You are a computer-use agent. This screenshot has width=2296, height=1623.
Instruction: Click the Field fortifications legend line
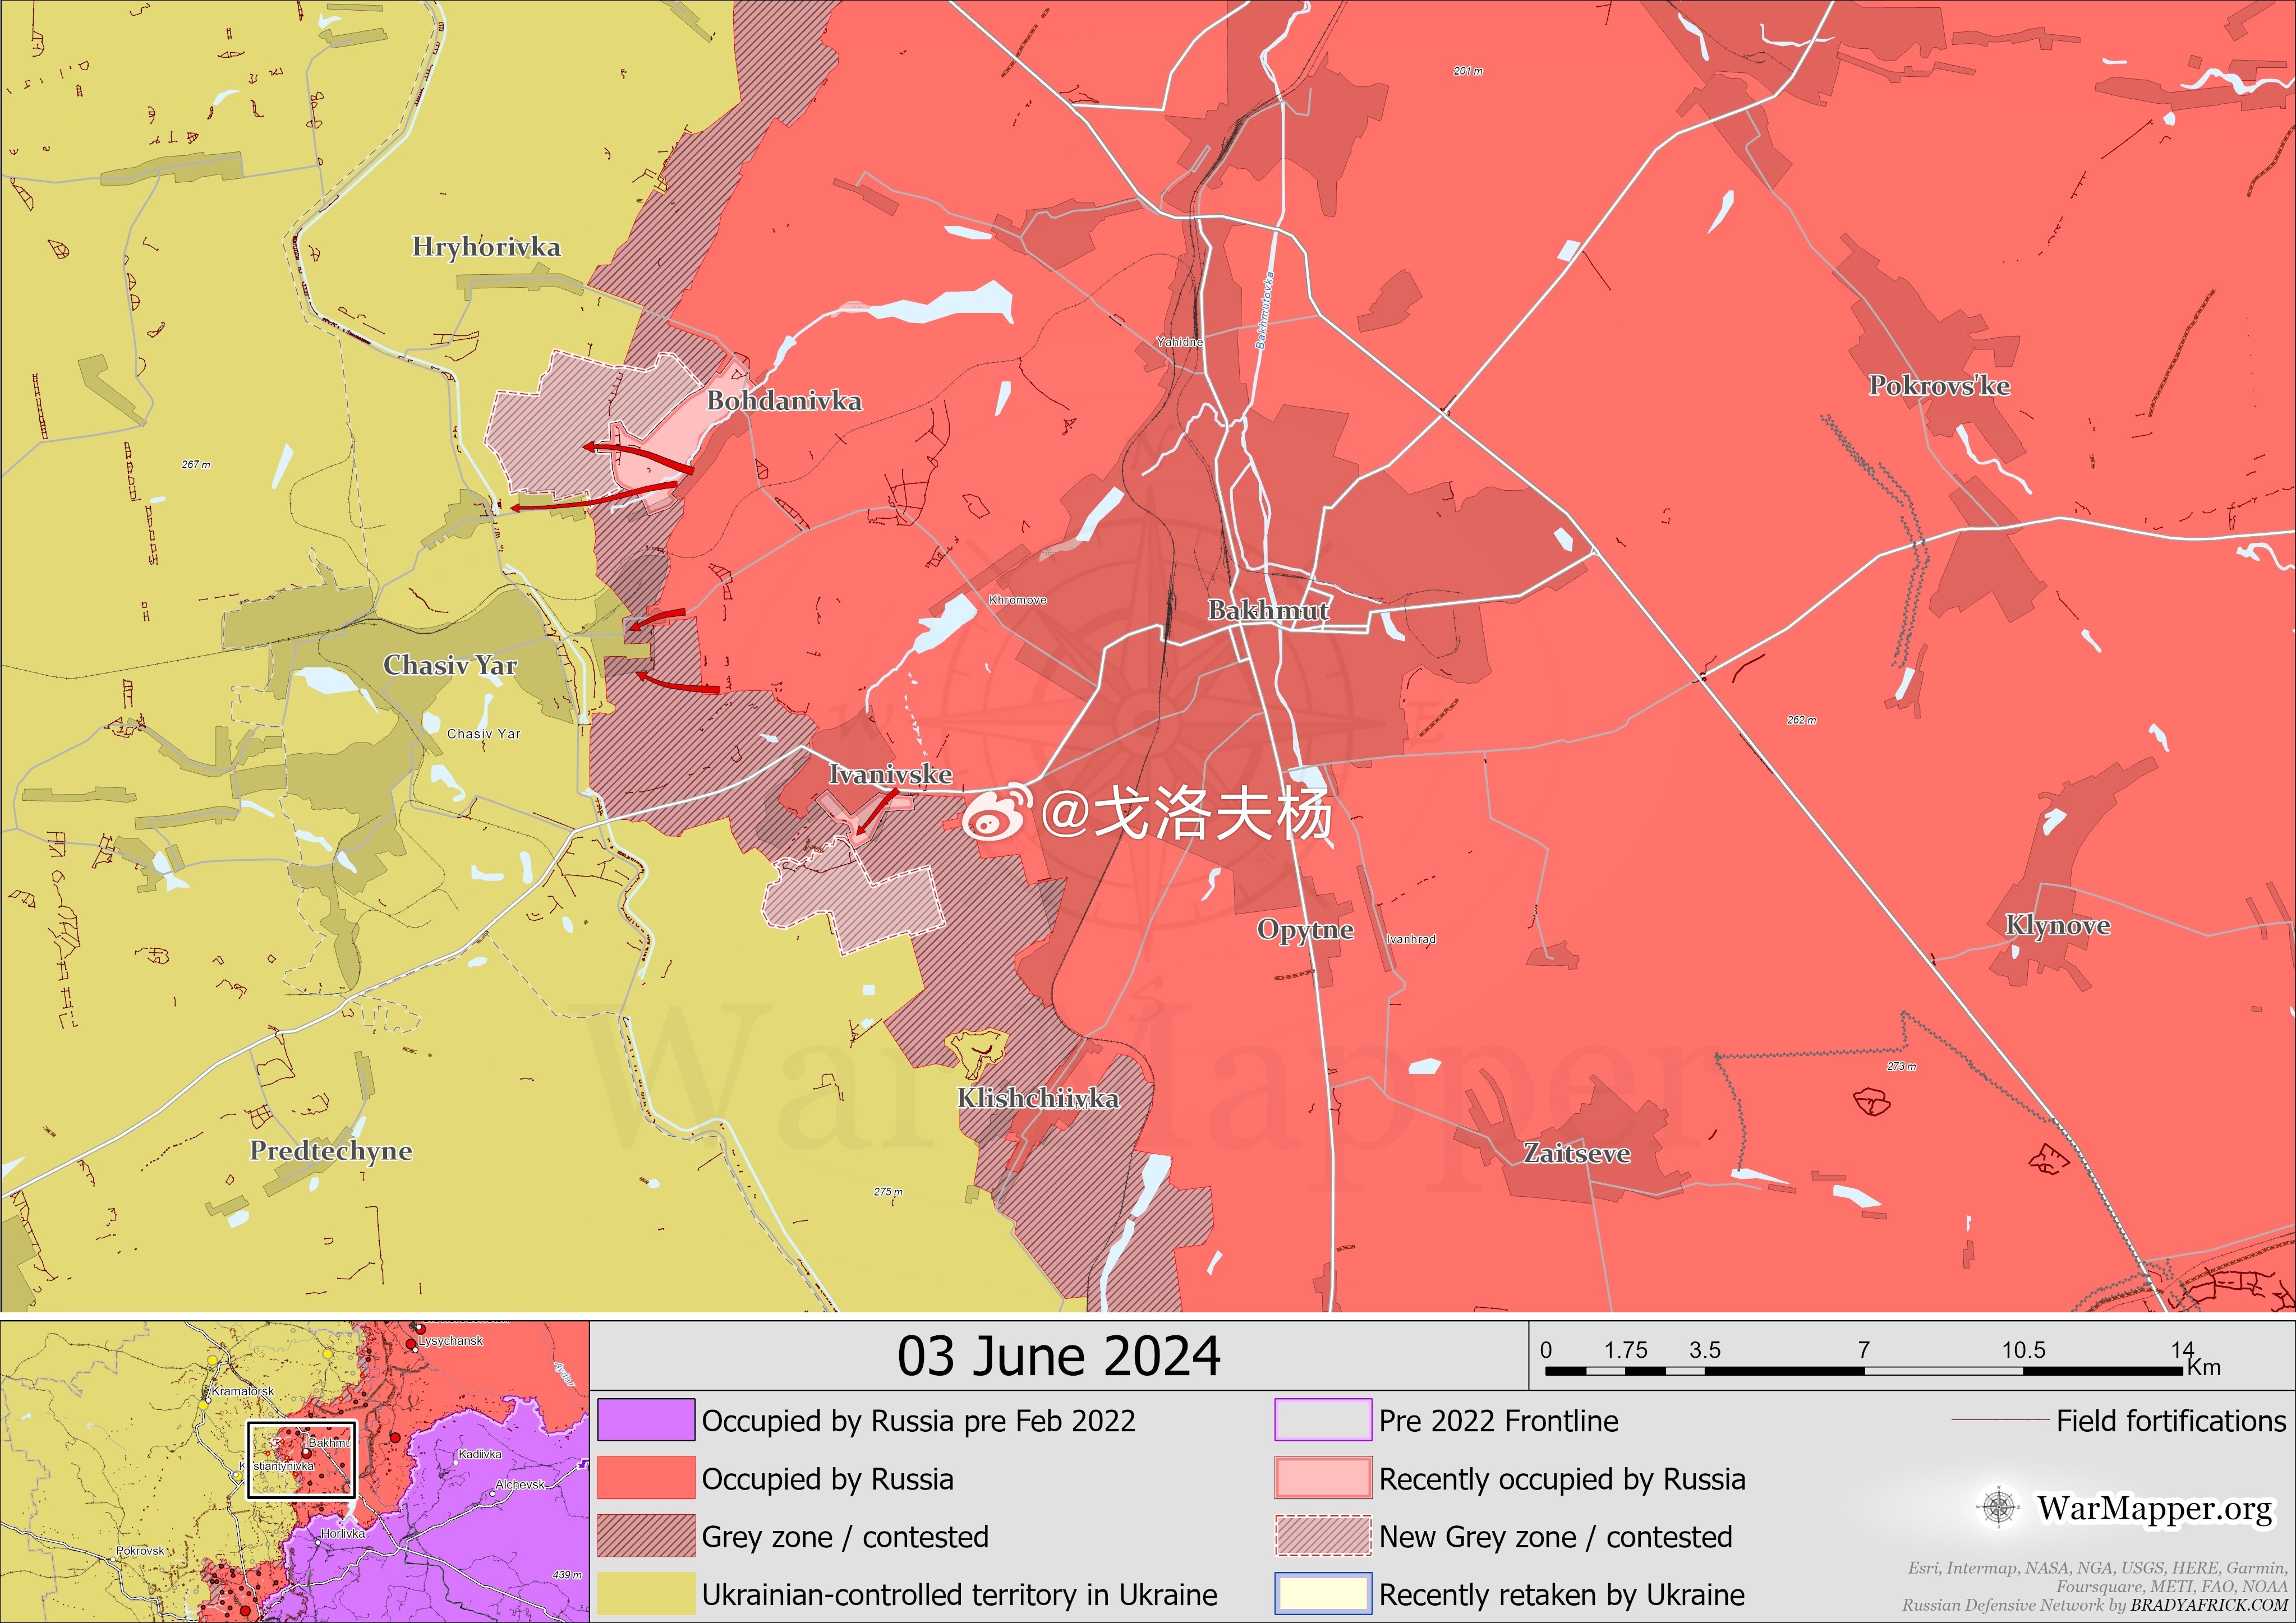(2000, 1420)
